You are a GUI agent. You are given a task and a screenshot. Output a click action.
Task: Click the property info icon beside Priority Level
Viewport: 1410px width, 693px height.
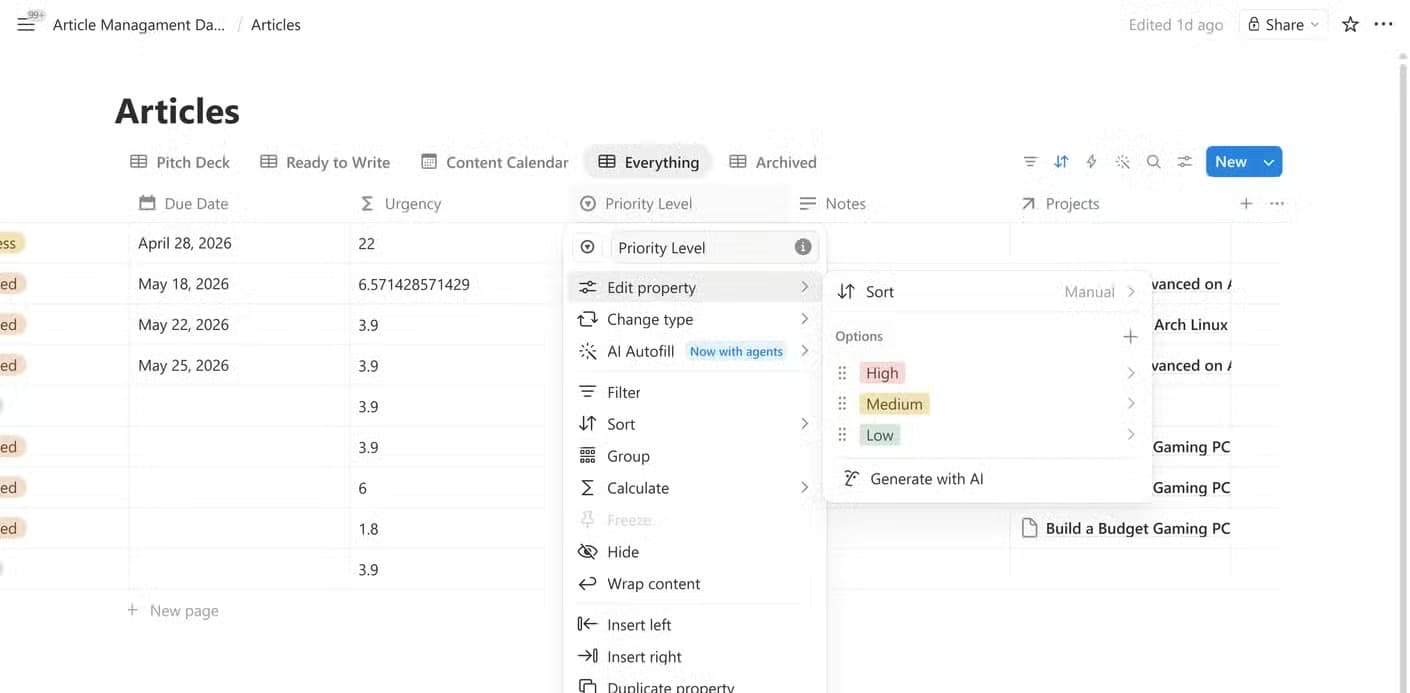[x=802, y=247]
